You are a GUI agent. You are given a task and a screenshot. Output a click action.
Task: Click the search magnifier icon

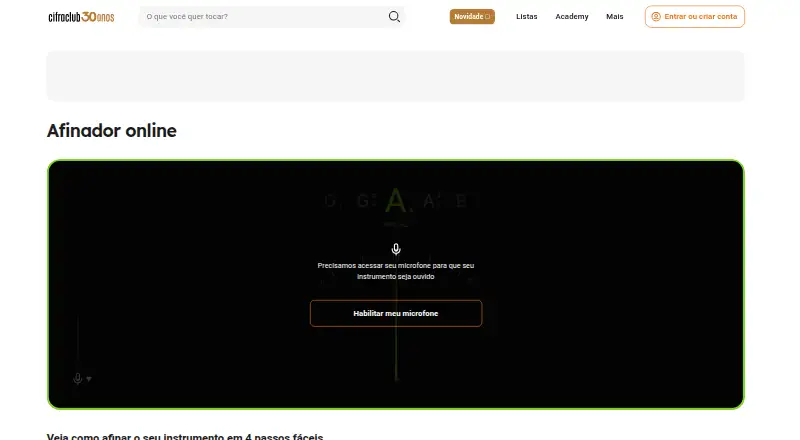(394, 17)
